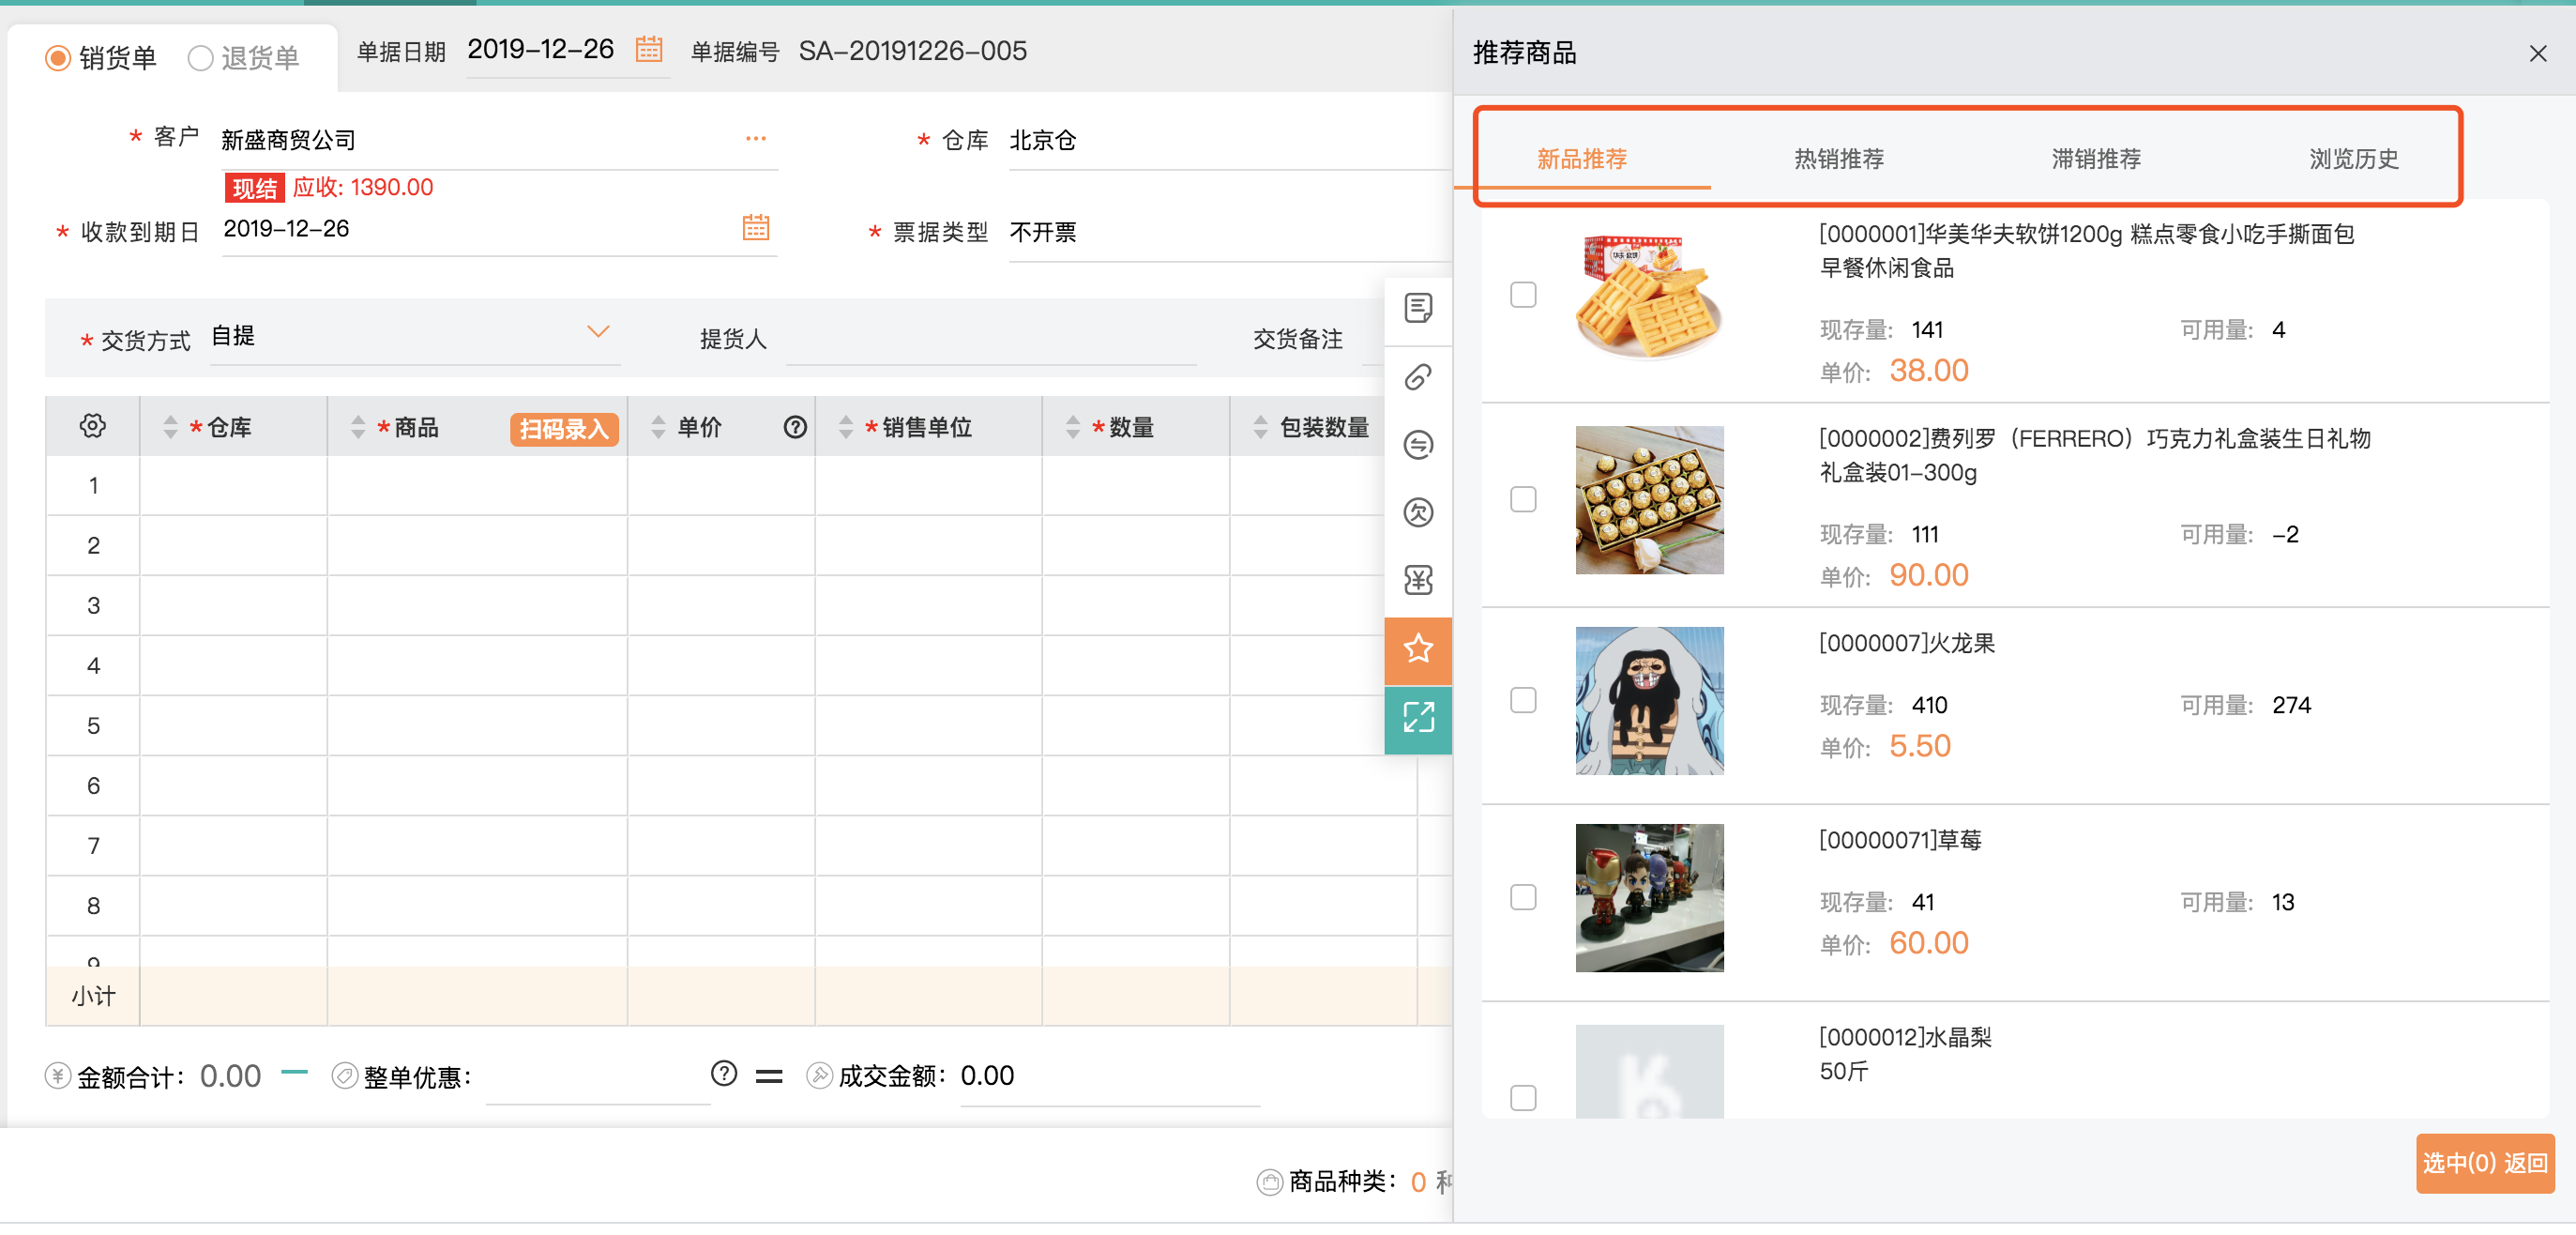Click the scan barcode entry icon

[x=565, y=429]
